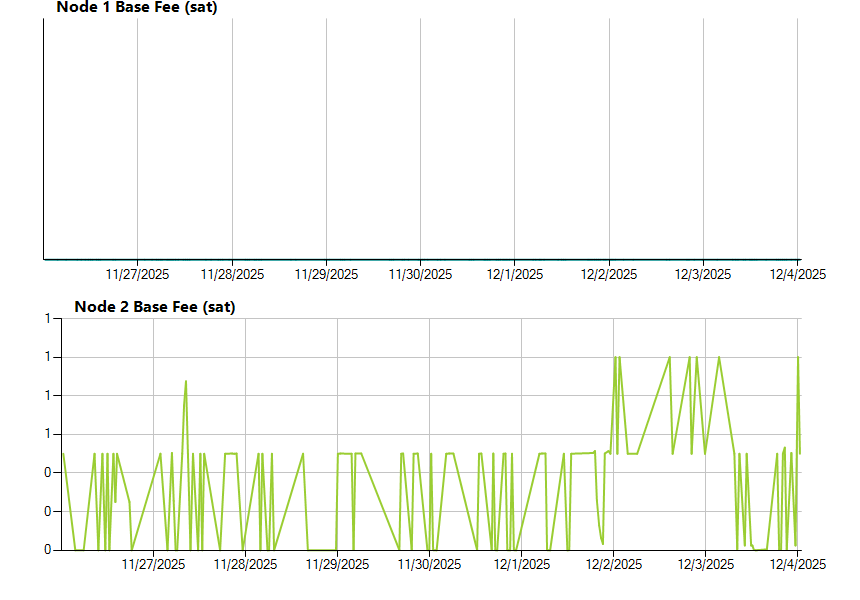Click the topmost y-axis label of Node 2 chart
The width and height of the screenshot is (860, 600).
point(46,319)
